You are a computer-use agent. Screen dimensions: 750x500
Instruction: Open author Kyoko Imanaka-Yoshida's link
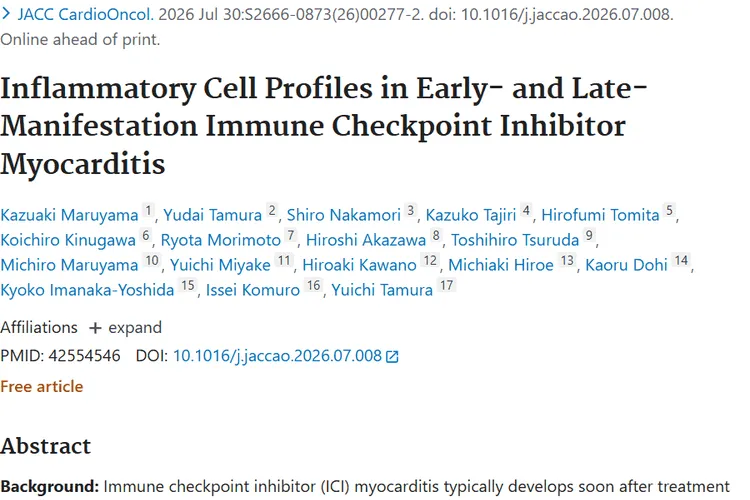pos(87,290)
